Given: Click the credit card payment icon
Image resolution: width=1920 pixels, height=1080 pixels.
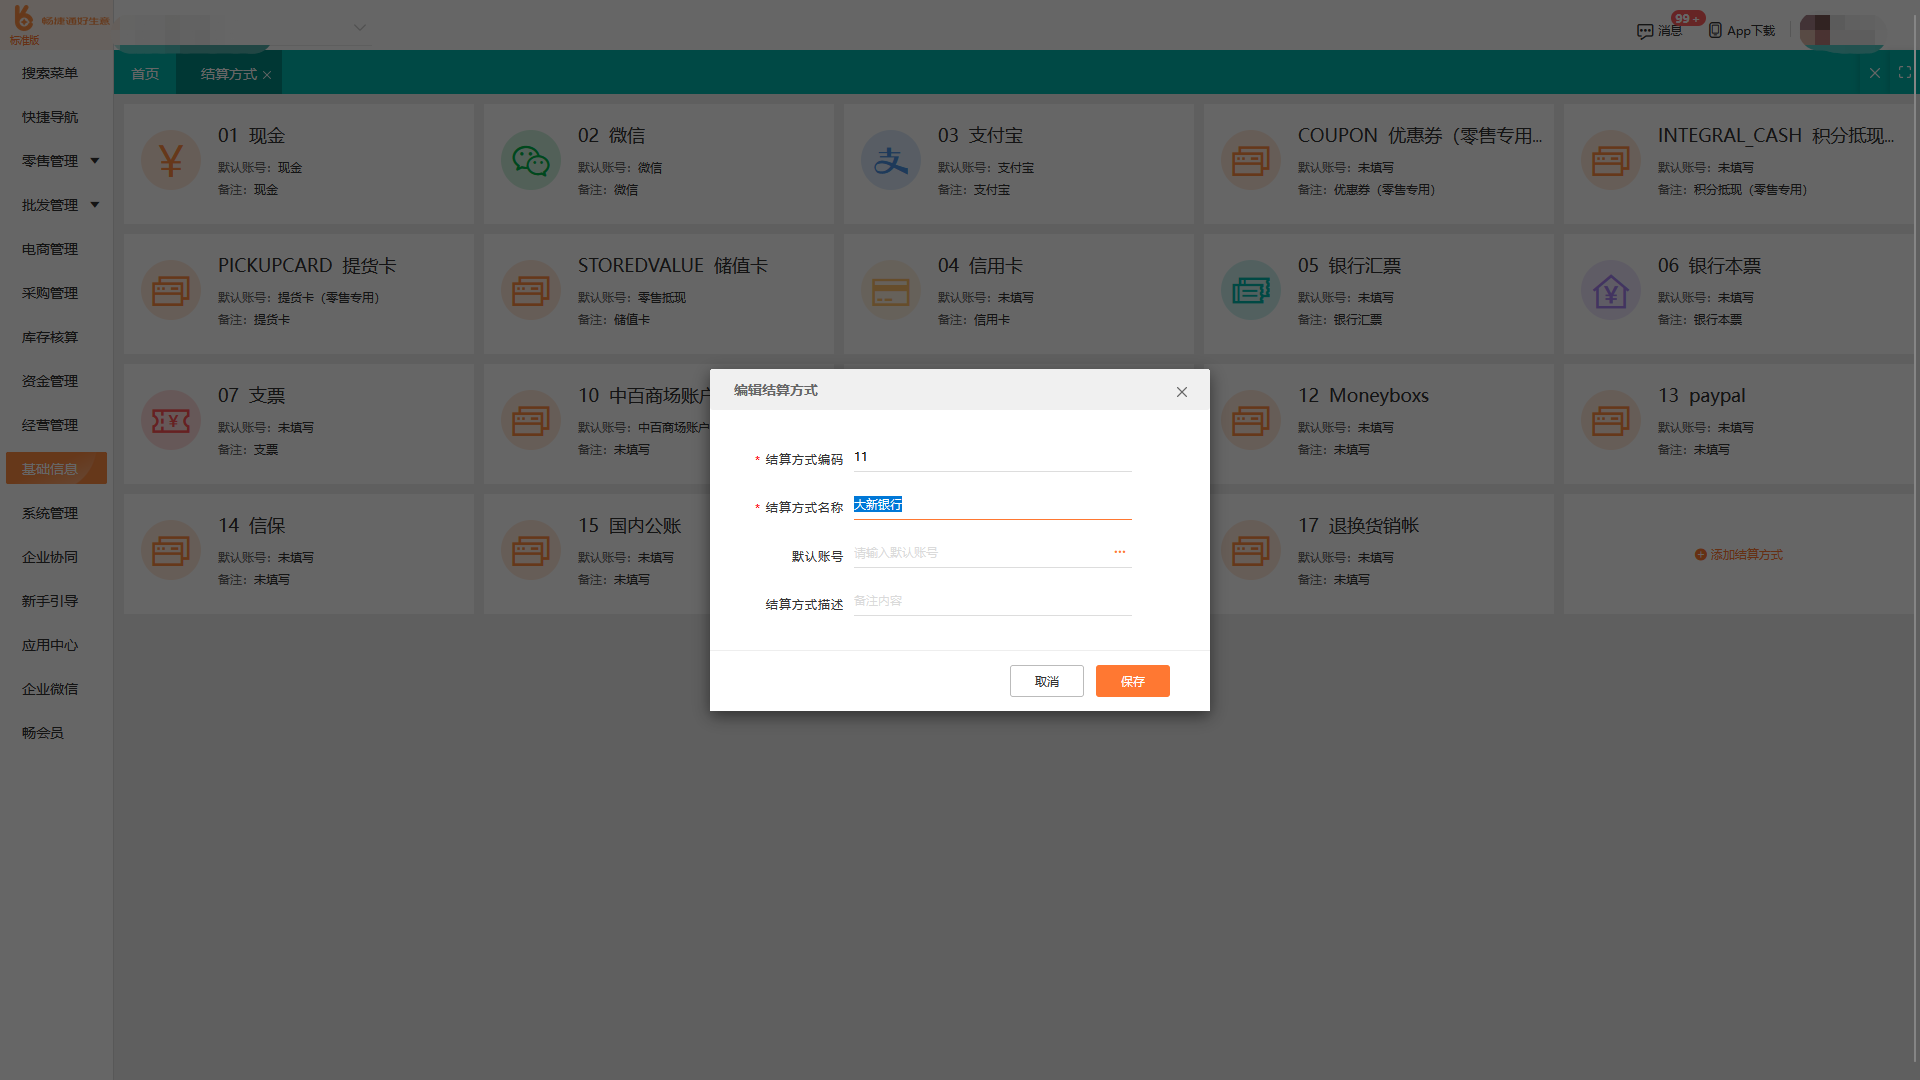Looking at the screenshot, I should [x=890, y=290].
